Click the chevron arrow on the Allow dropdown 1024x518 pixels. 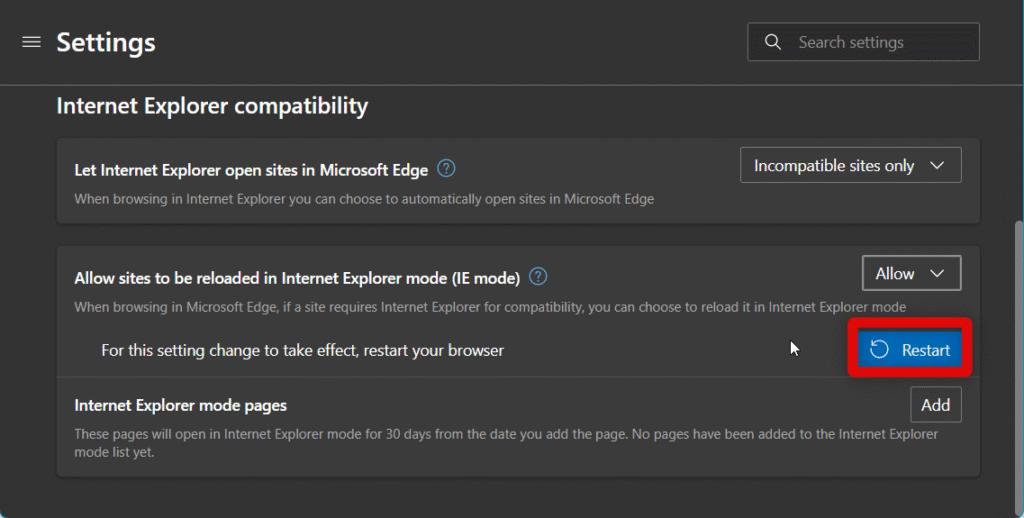click(x=937, y=274)
